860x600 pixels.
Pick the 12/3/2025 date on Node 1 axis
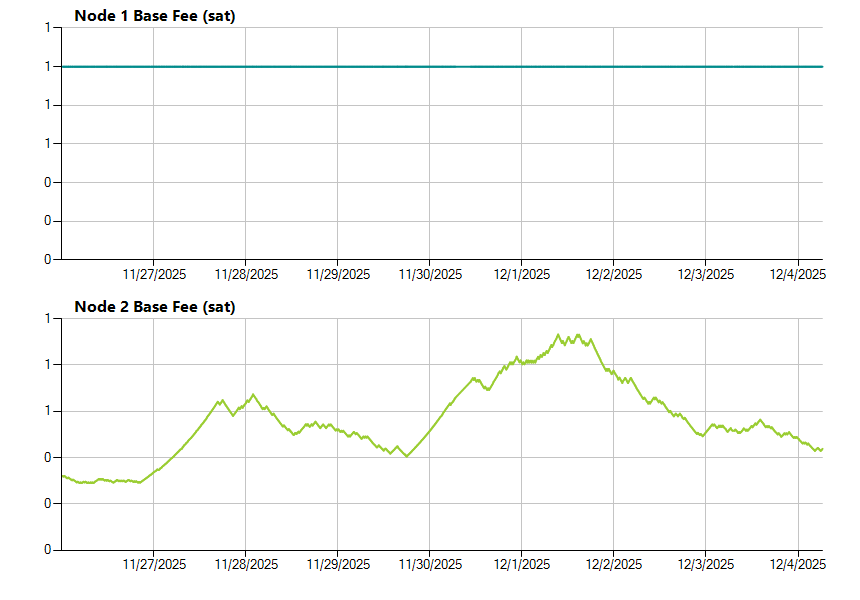click(x=706, y=273)
